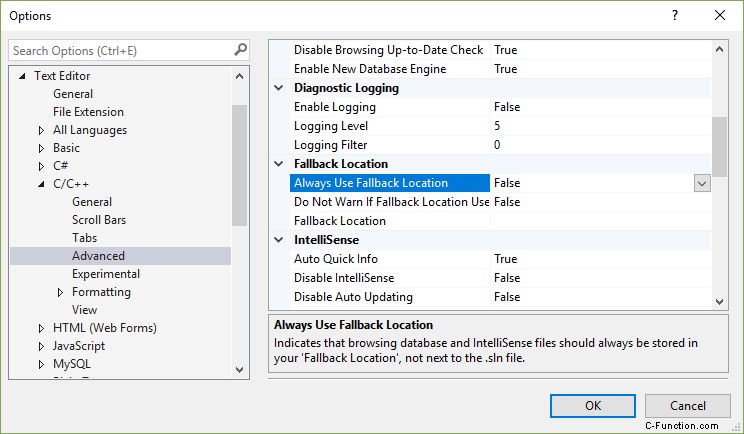Click the OK button
The width and height of the screenshot is (744, 434).
tap(592, 405)
